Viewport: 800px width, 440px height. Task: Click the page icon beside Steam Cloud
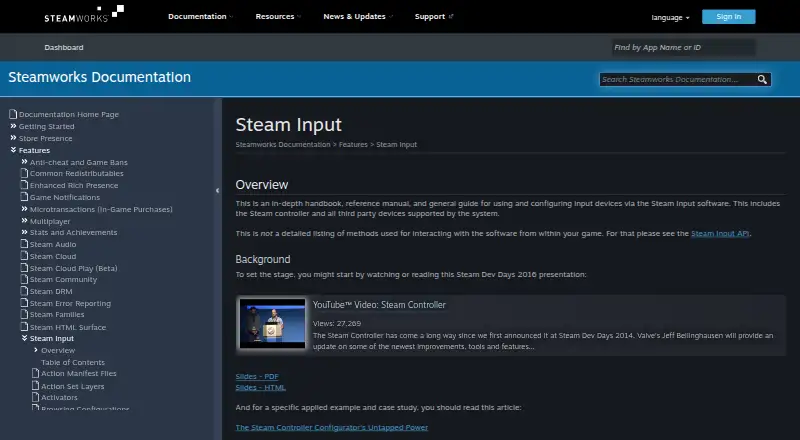(24, 256)
